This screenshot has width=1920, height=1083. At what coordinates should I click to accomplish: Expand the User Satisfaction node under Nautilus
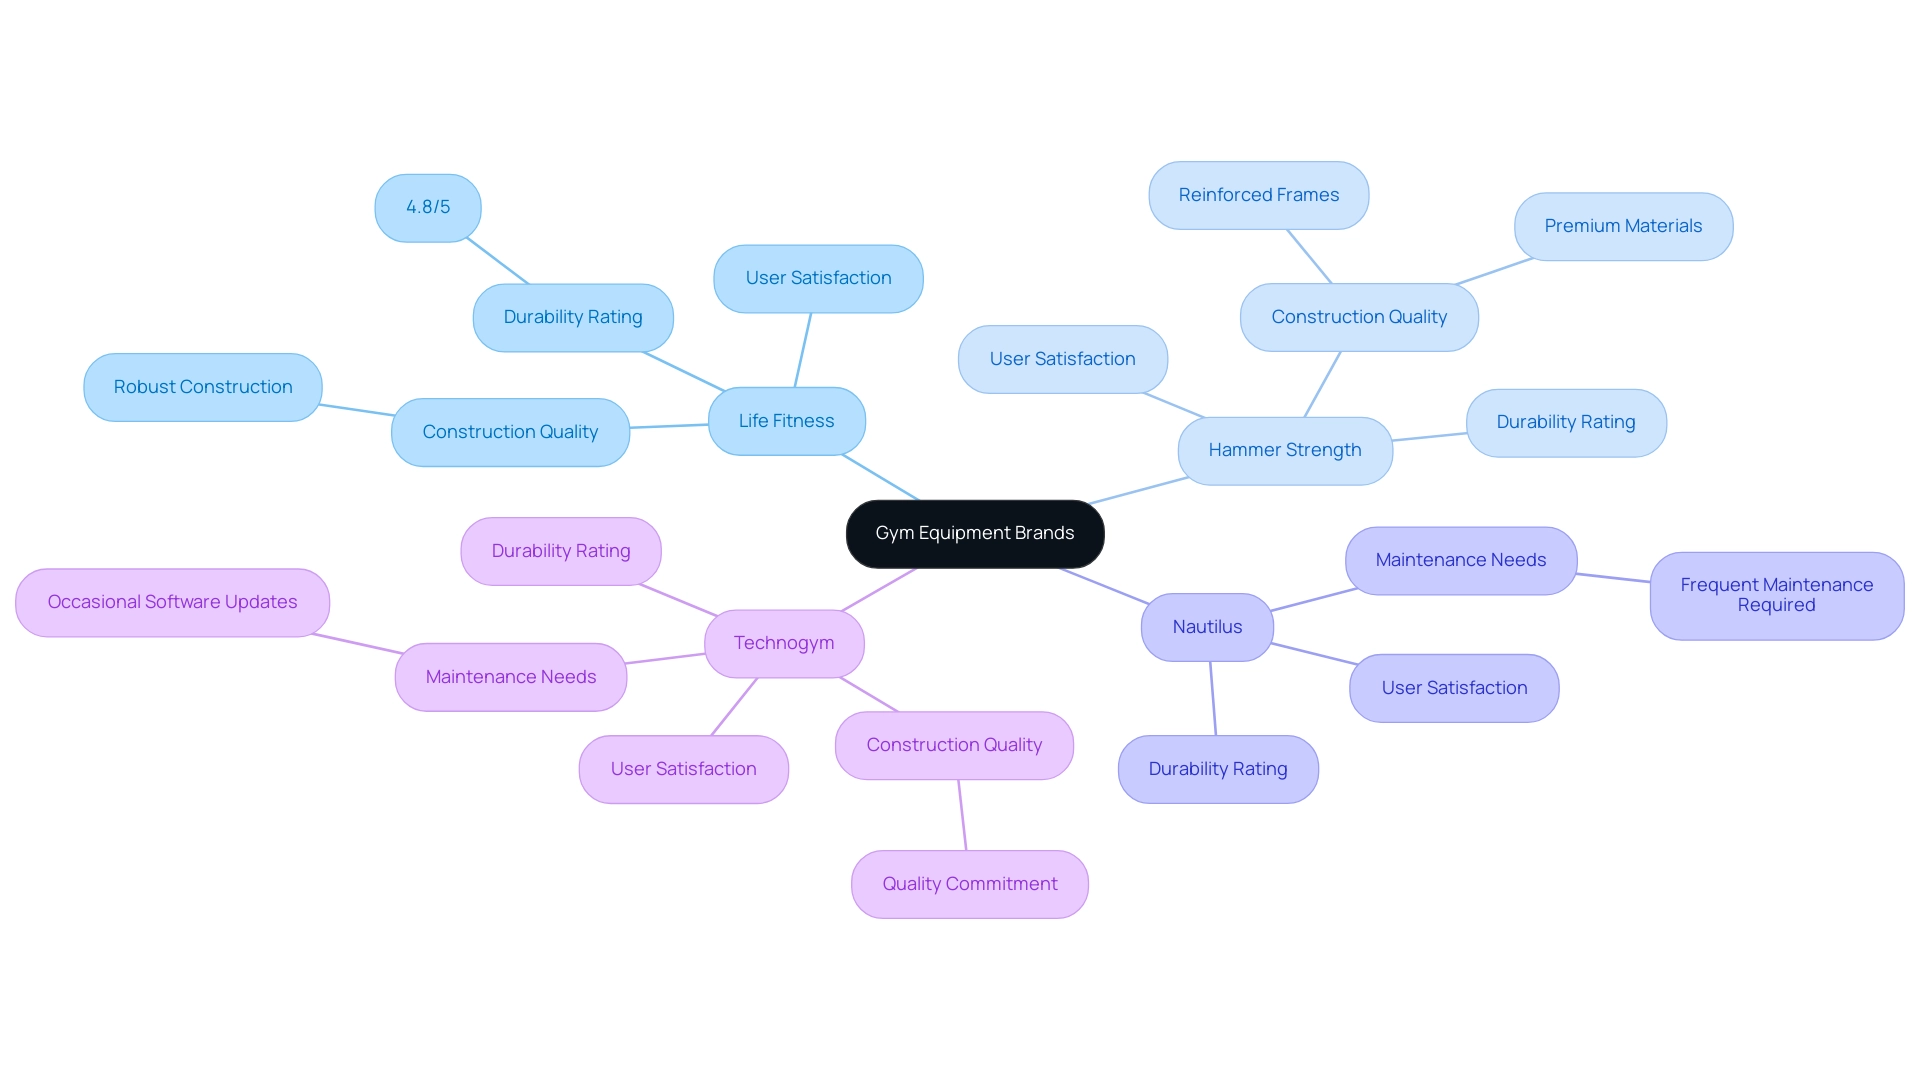[1453, 687]
